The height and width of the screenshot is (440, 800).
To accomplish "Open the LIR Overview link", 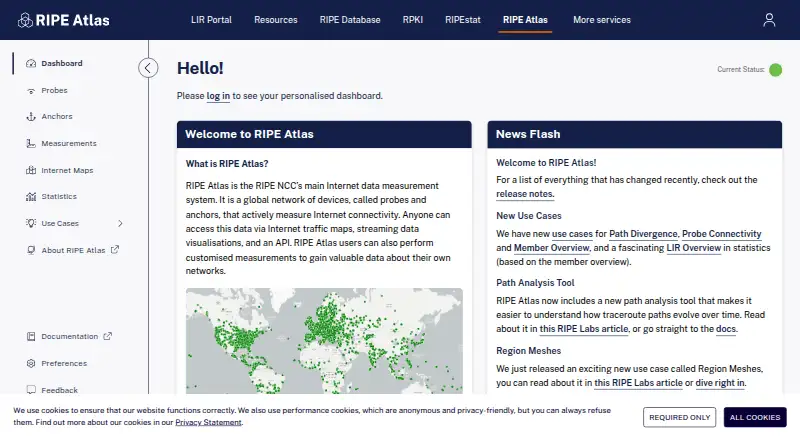I will (x=694, y=248).
